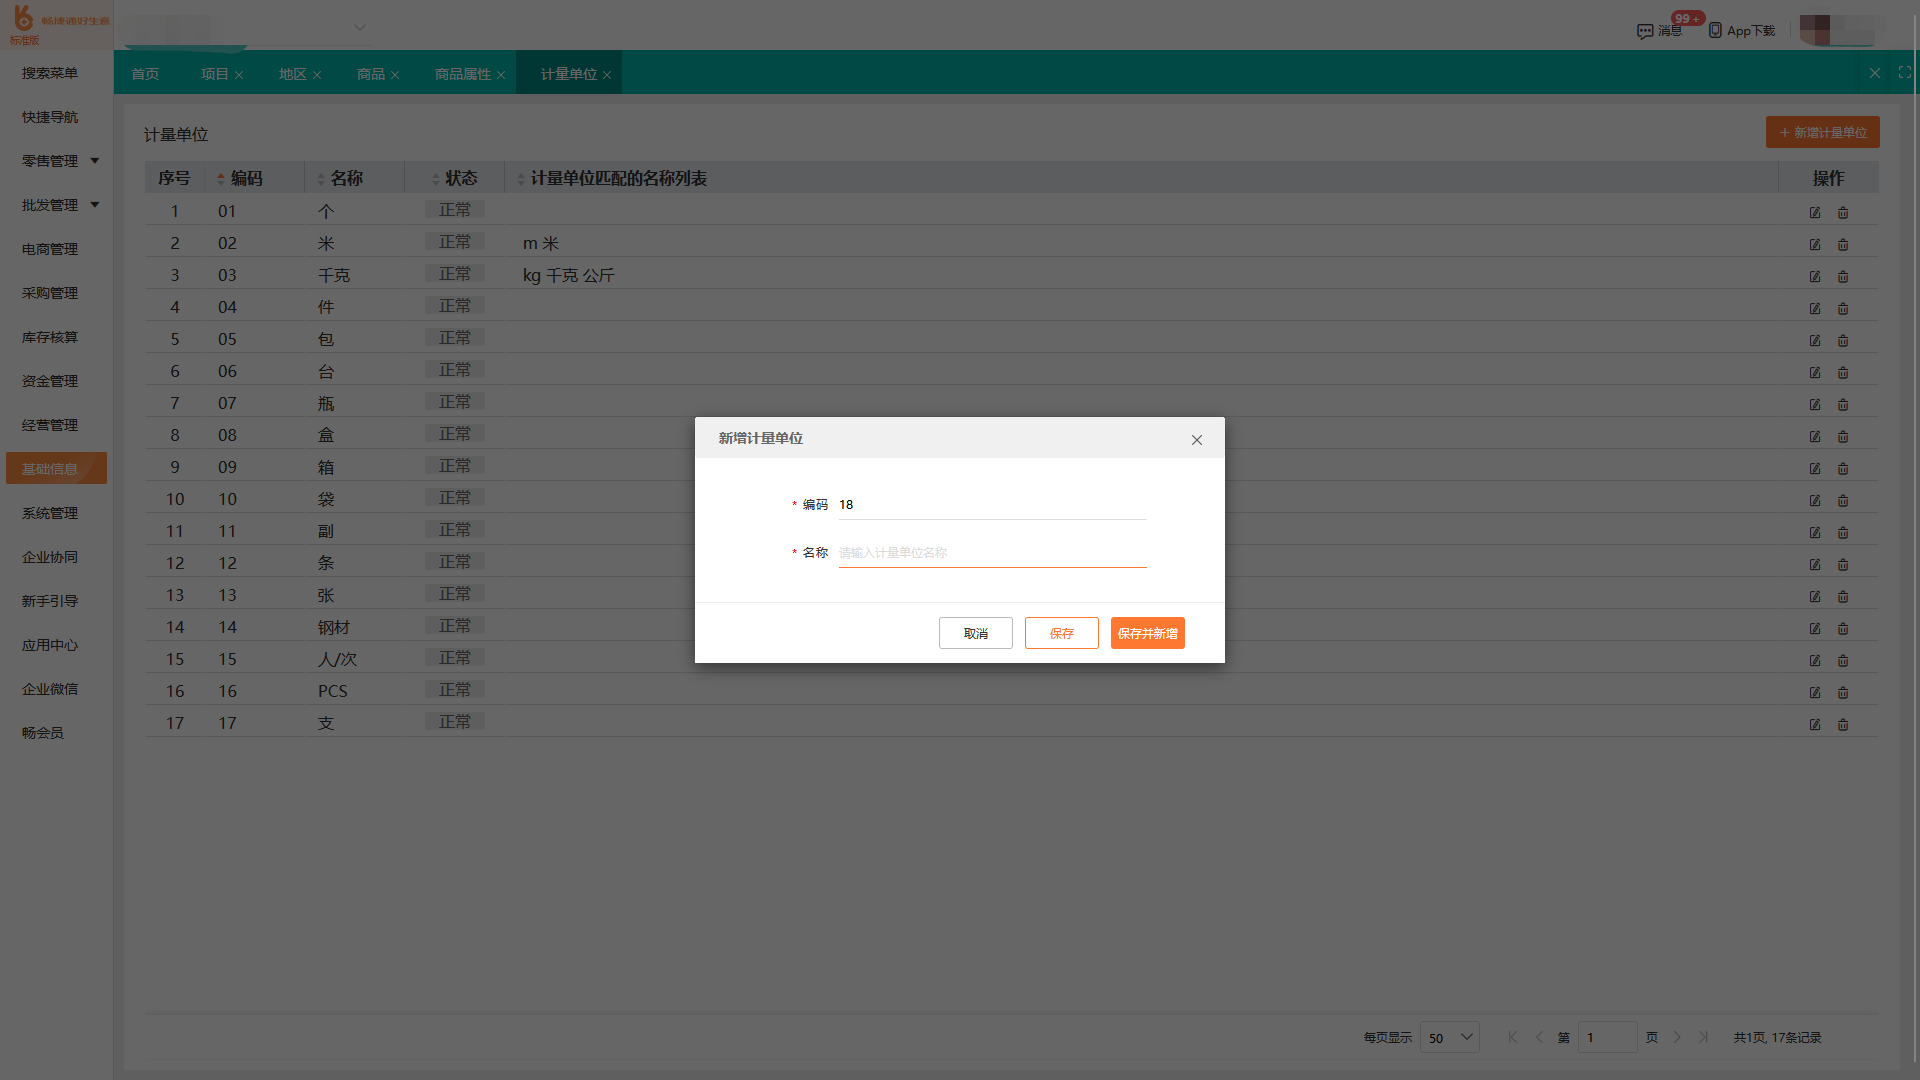Image resolution: width=1920 pixels, height=1080 pixels.
Task: Click 新增计量单位 button top right
Action: click(x=1822, y=132)
